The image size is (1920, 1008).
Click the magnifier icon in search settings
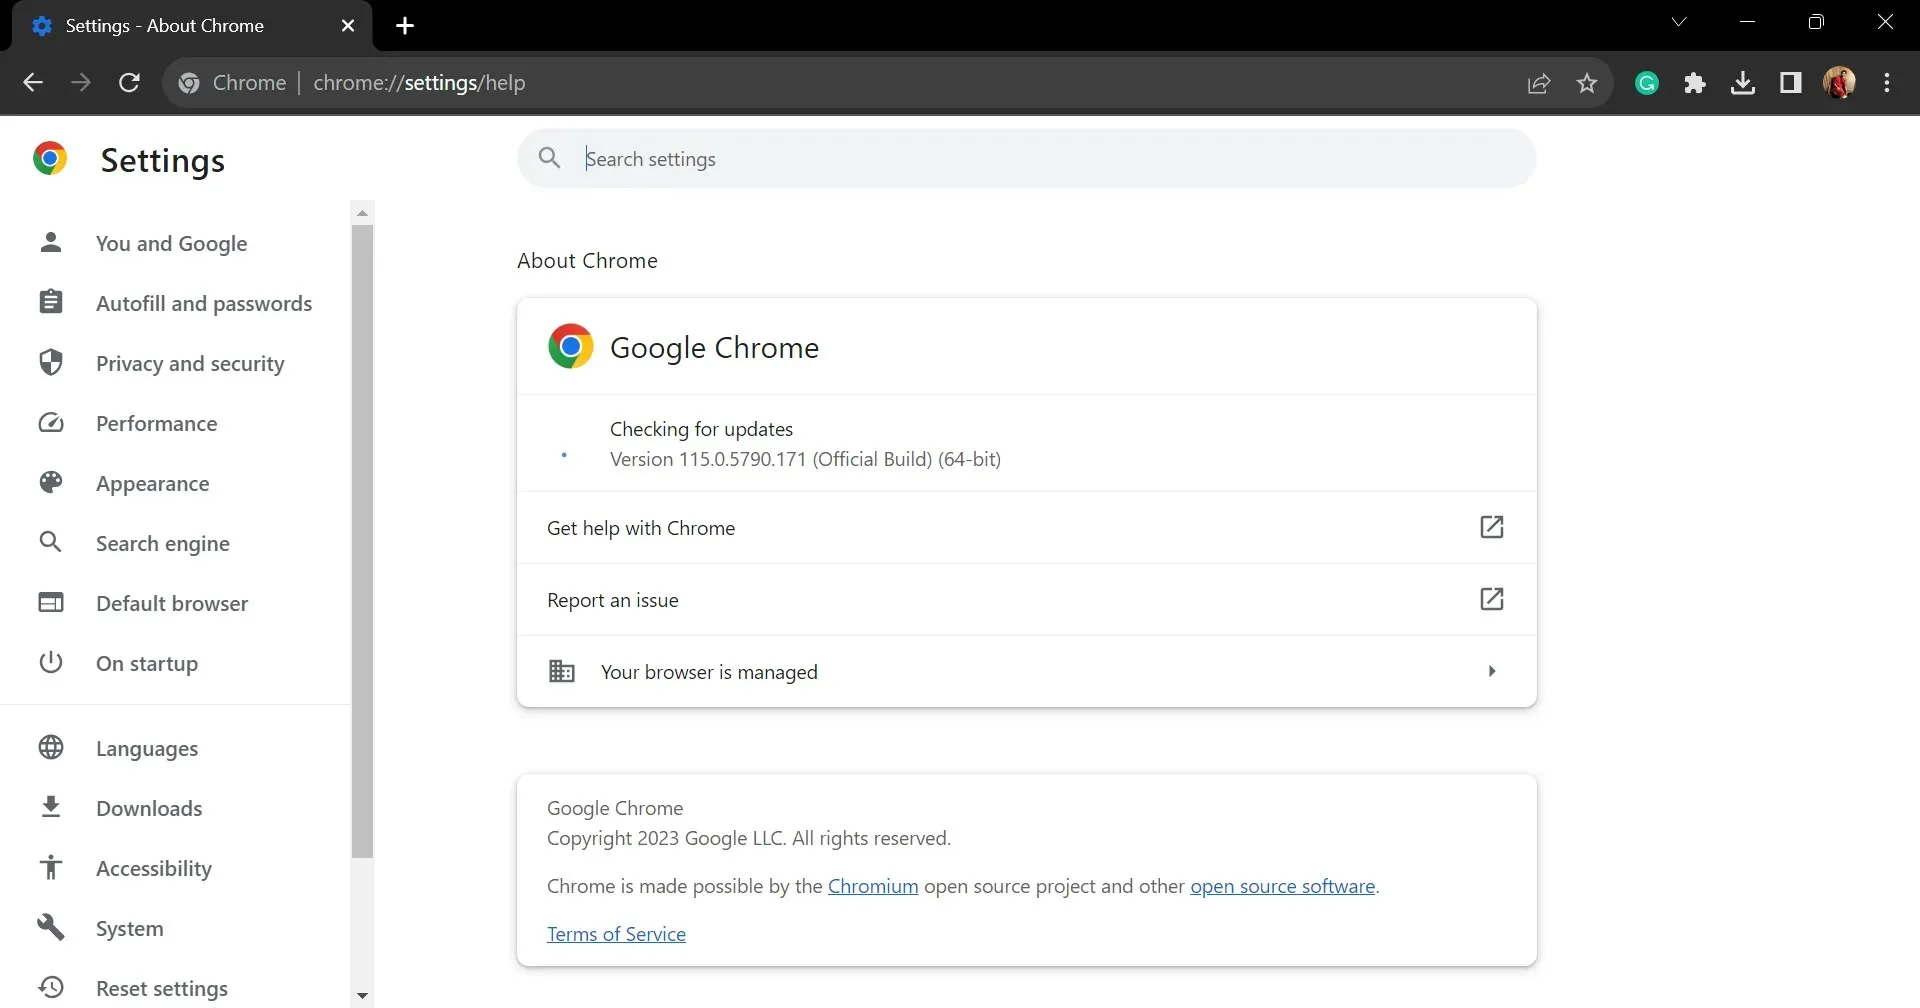[549, 158]
